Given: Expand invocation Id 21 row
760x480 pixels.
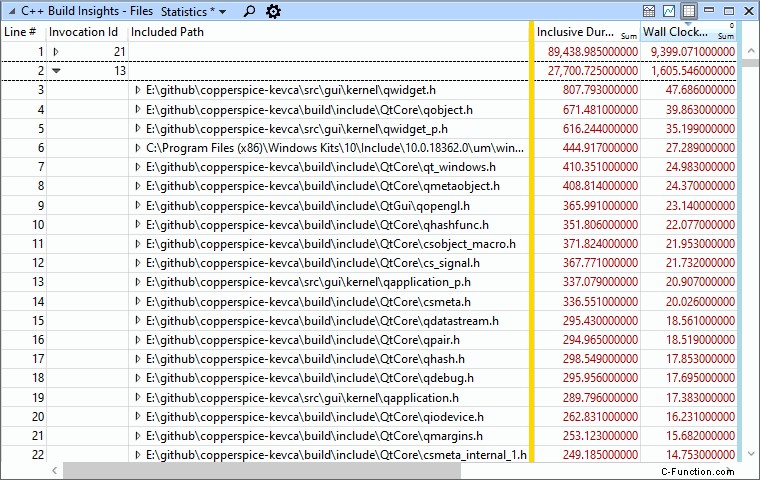Looking at the screenshot, I should pos(56,51).
